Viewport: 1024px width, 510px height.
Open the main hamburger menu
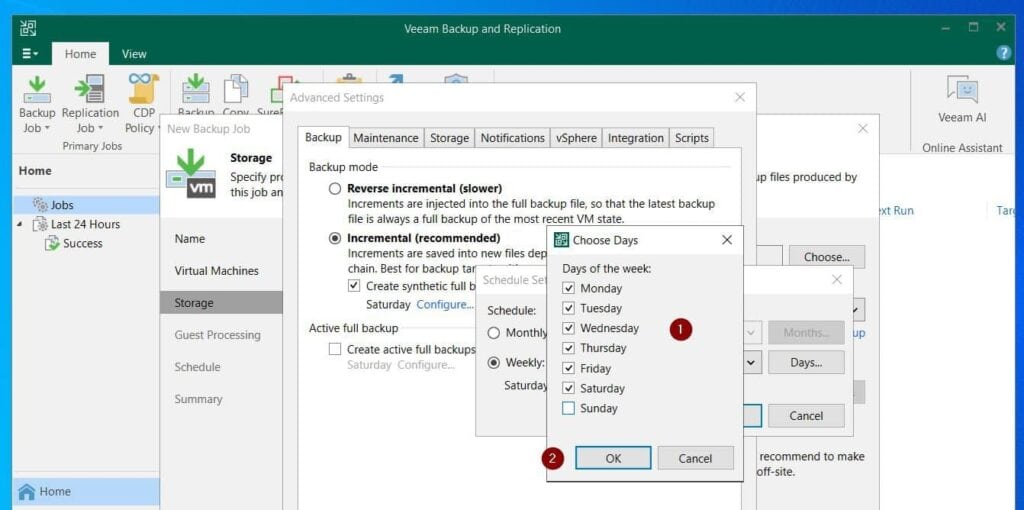[30, 54]
